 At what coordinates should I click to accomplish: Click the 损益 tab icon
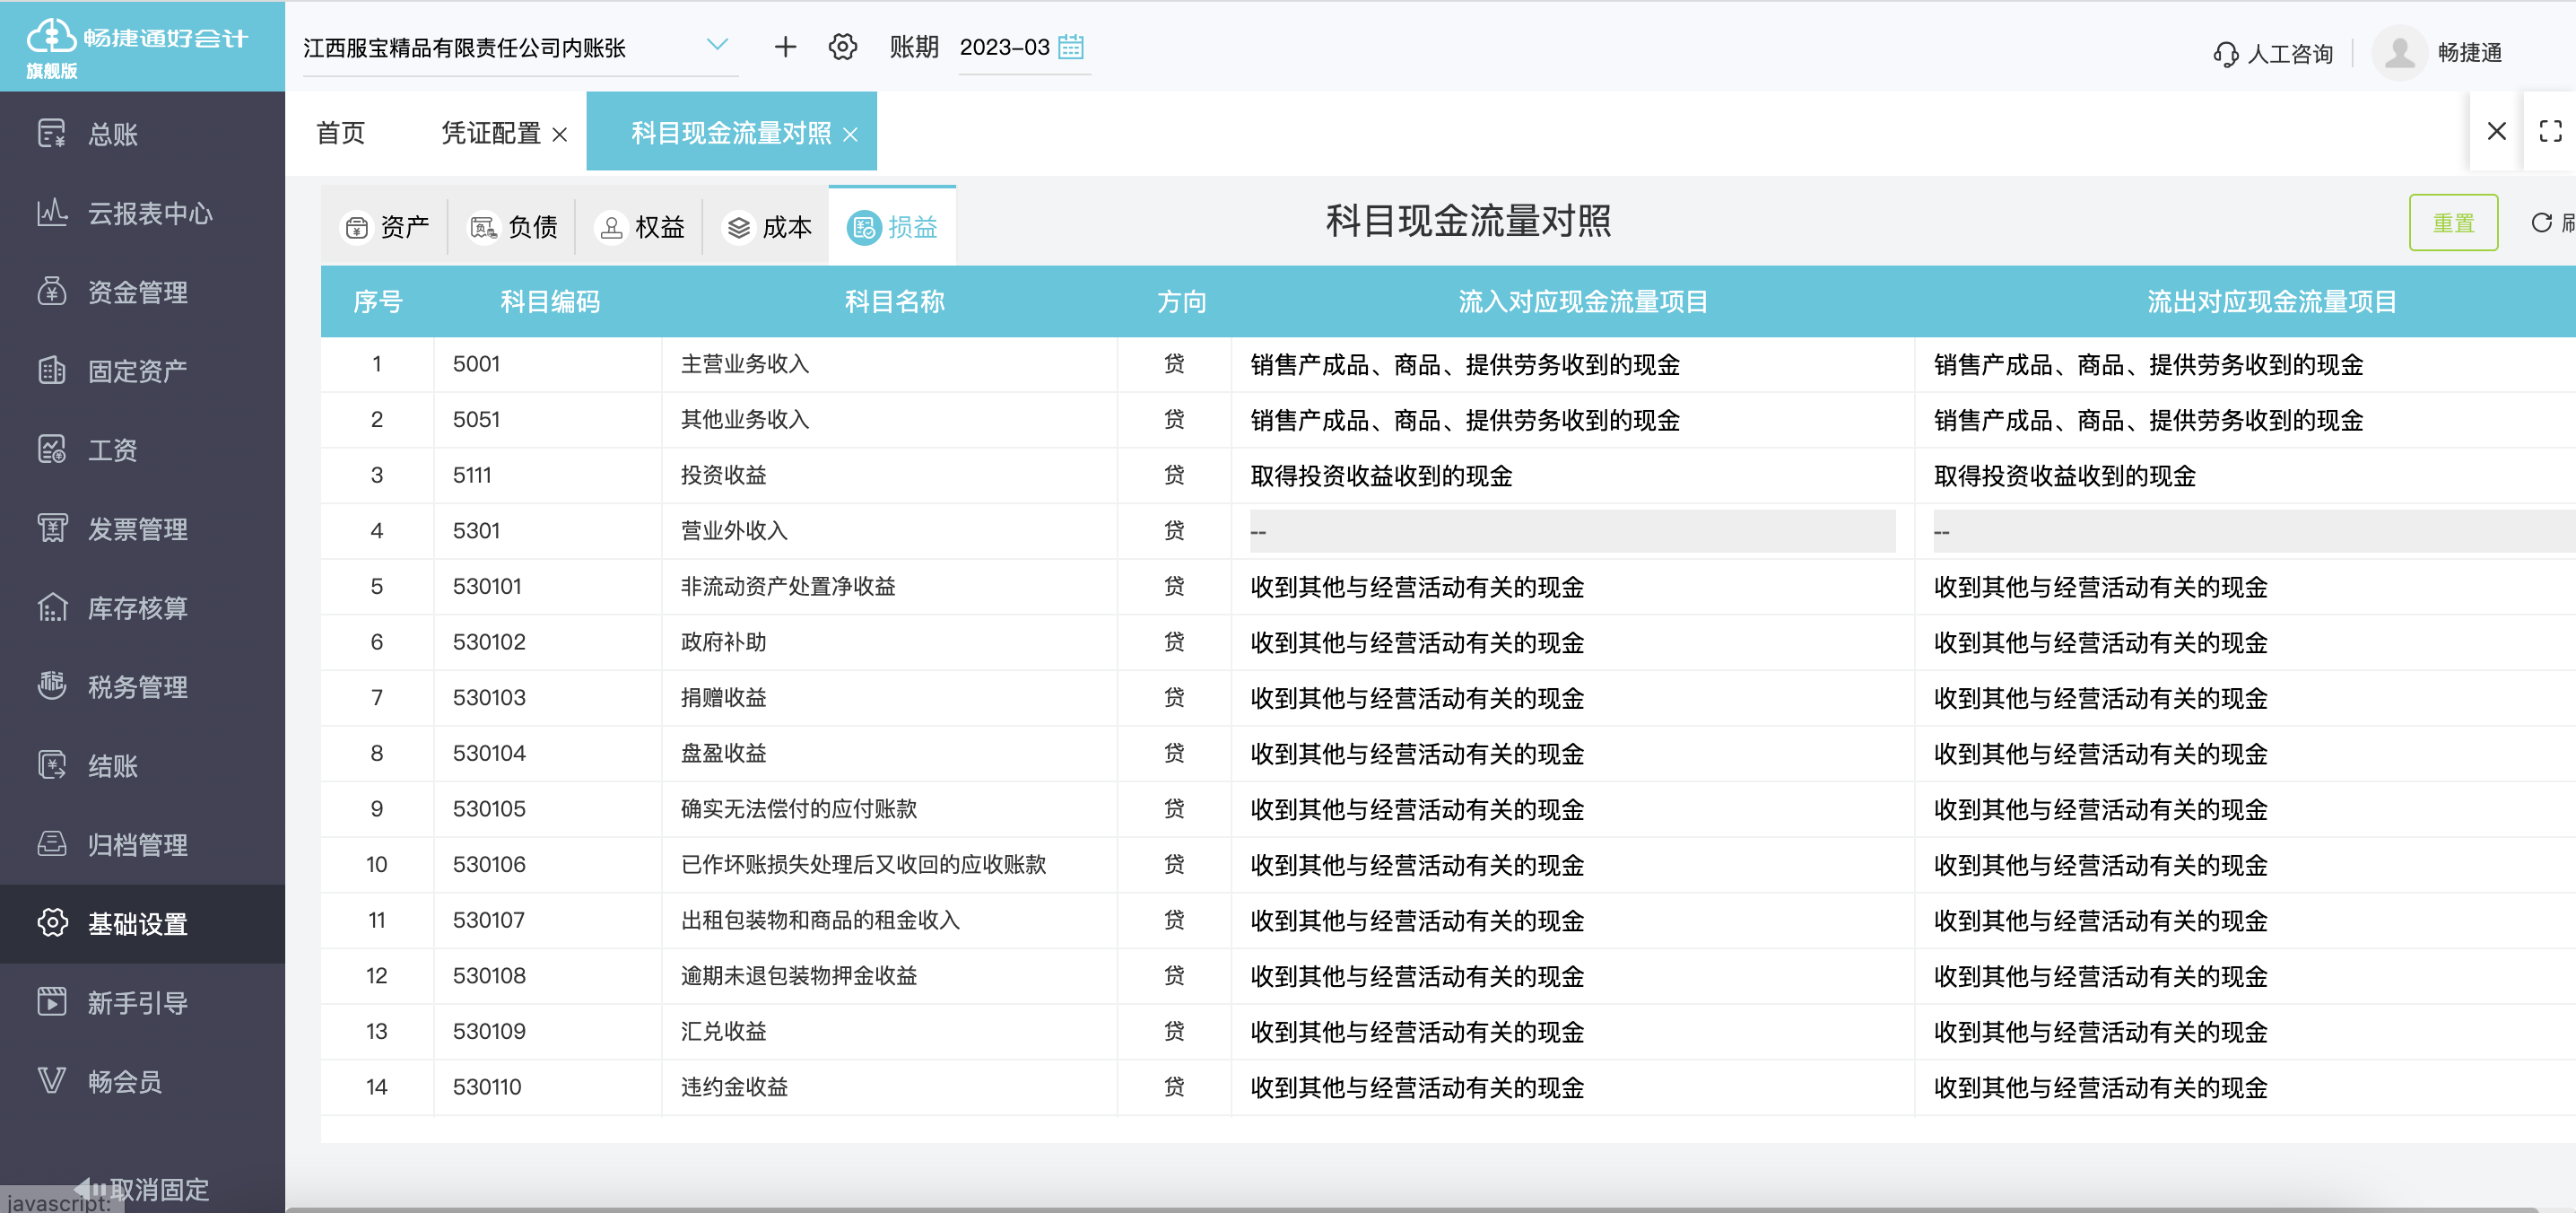(x=861, y=227)
